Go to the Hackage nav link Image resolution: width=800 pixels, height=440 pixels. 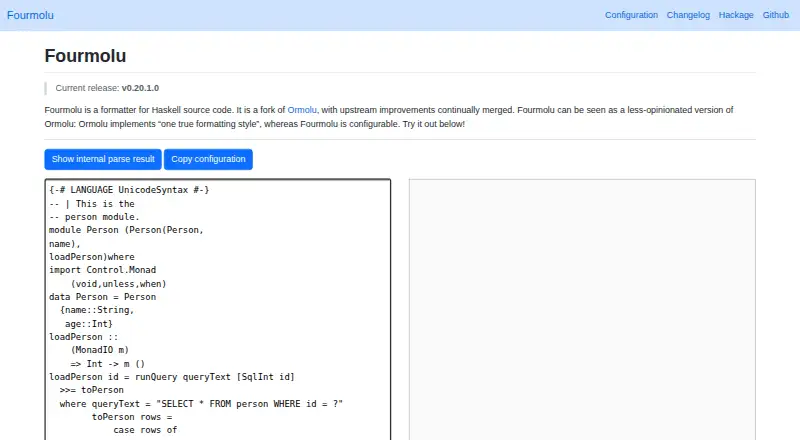(x=736, y=15)
